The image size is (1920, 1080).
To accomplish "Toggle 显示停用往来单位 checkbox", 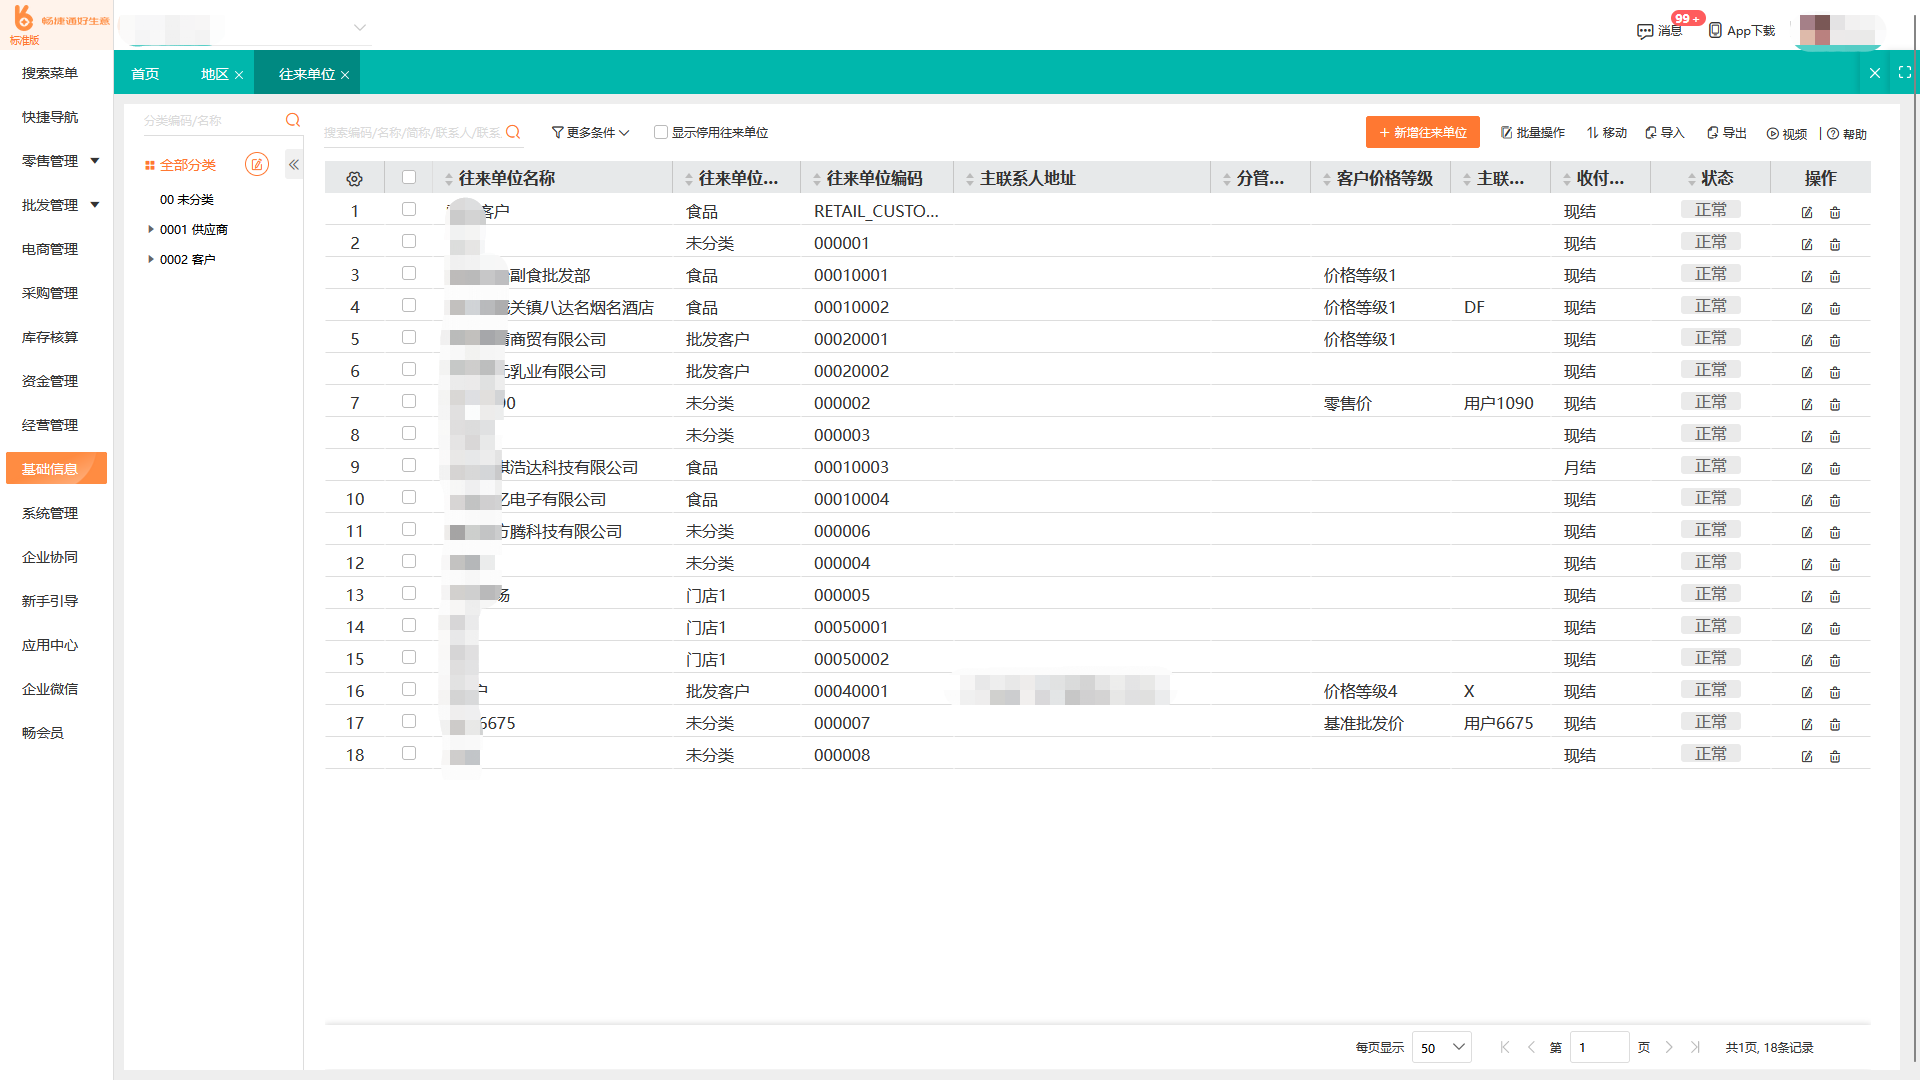I will pyautogui.click(x=662, y=131).
